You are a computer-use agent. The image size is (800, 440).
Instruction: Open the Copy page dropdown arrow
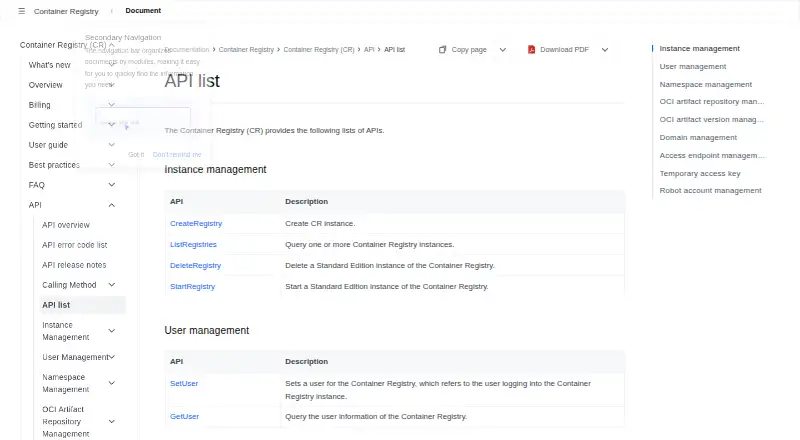pos(503,50)
